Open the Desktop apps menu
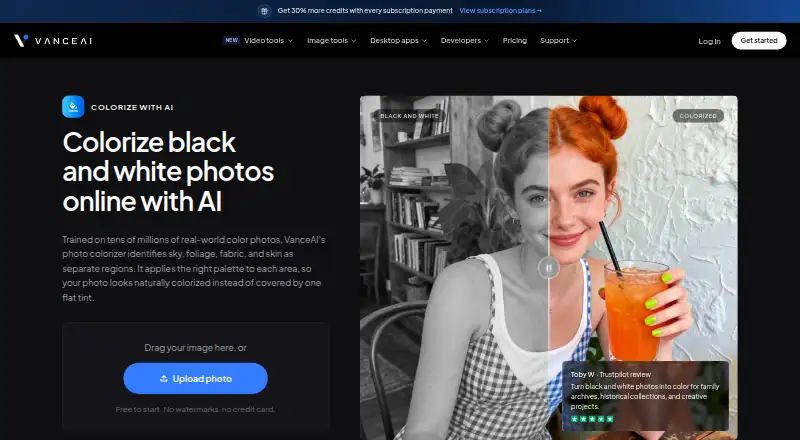The height and width of the screenshot is (440, 800). coord(394,40)
